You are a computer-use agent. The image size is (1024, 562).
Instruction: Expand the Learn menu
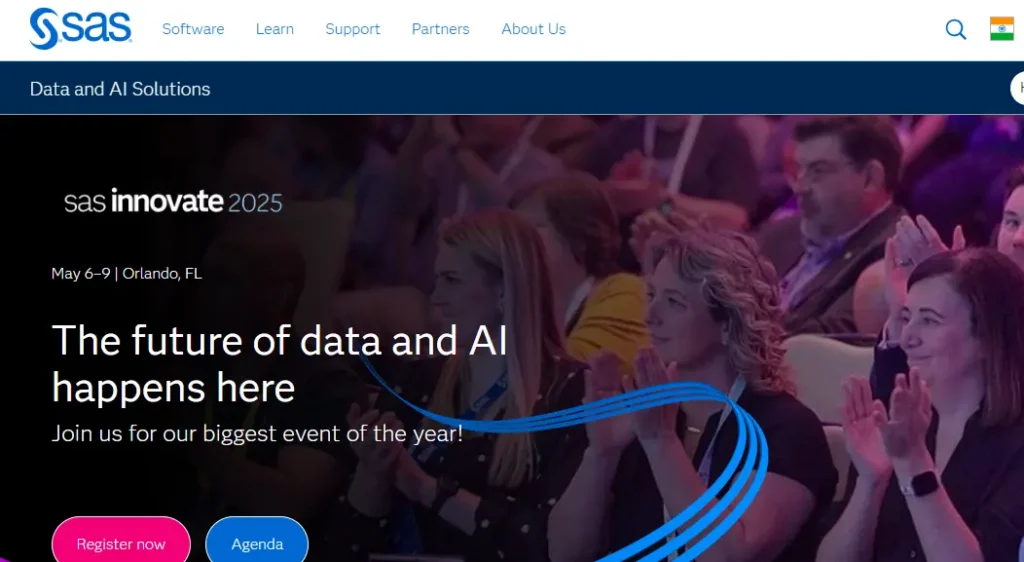[x=274, y=29]
